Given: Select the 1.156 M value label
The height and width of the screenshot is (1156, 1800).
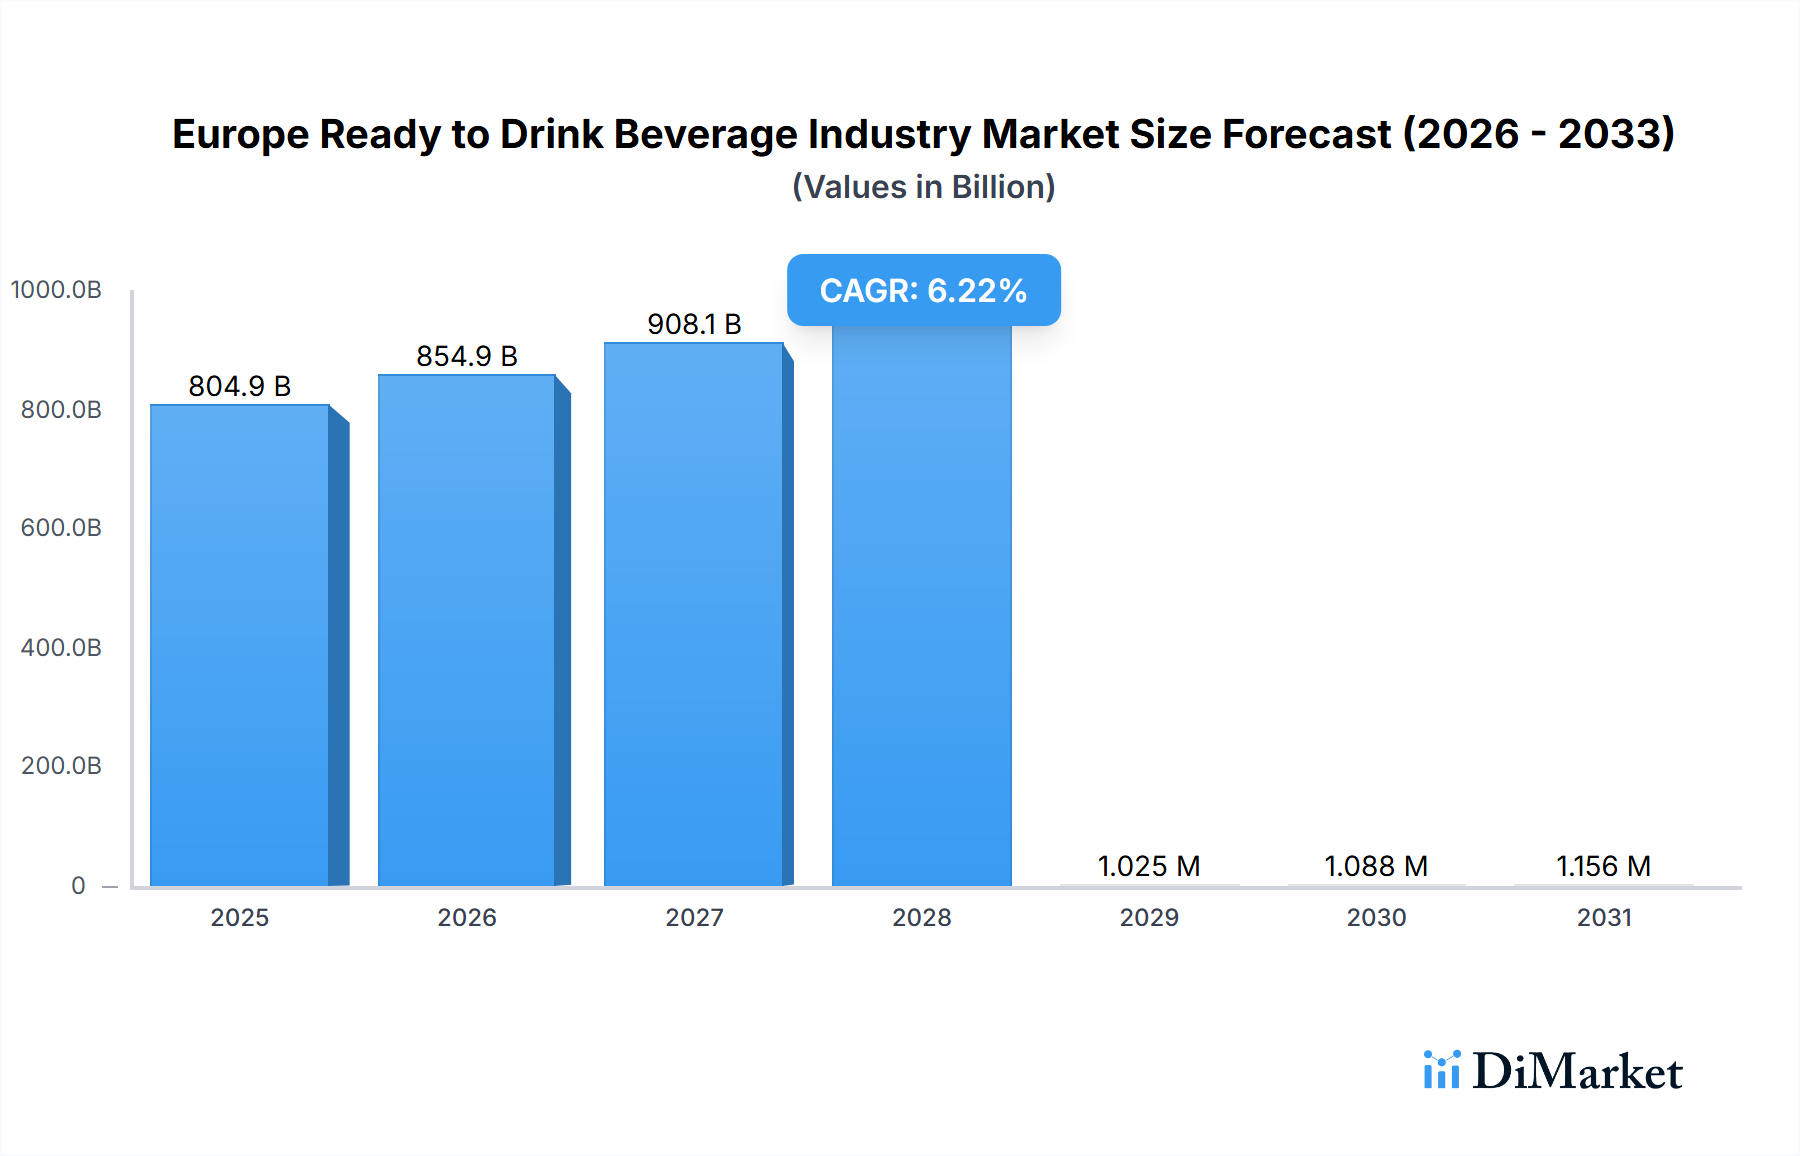Looking at the screenshot, I should 1604,866.
